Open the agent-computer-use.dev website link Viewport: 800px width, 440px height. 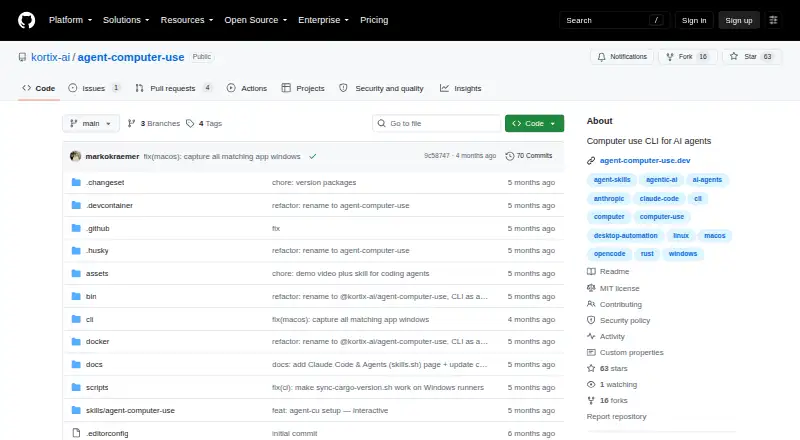pyautogui.click(x=645, y=160)
